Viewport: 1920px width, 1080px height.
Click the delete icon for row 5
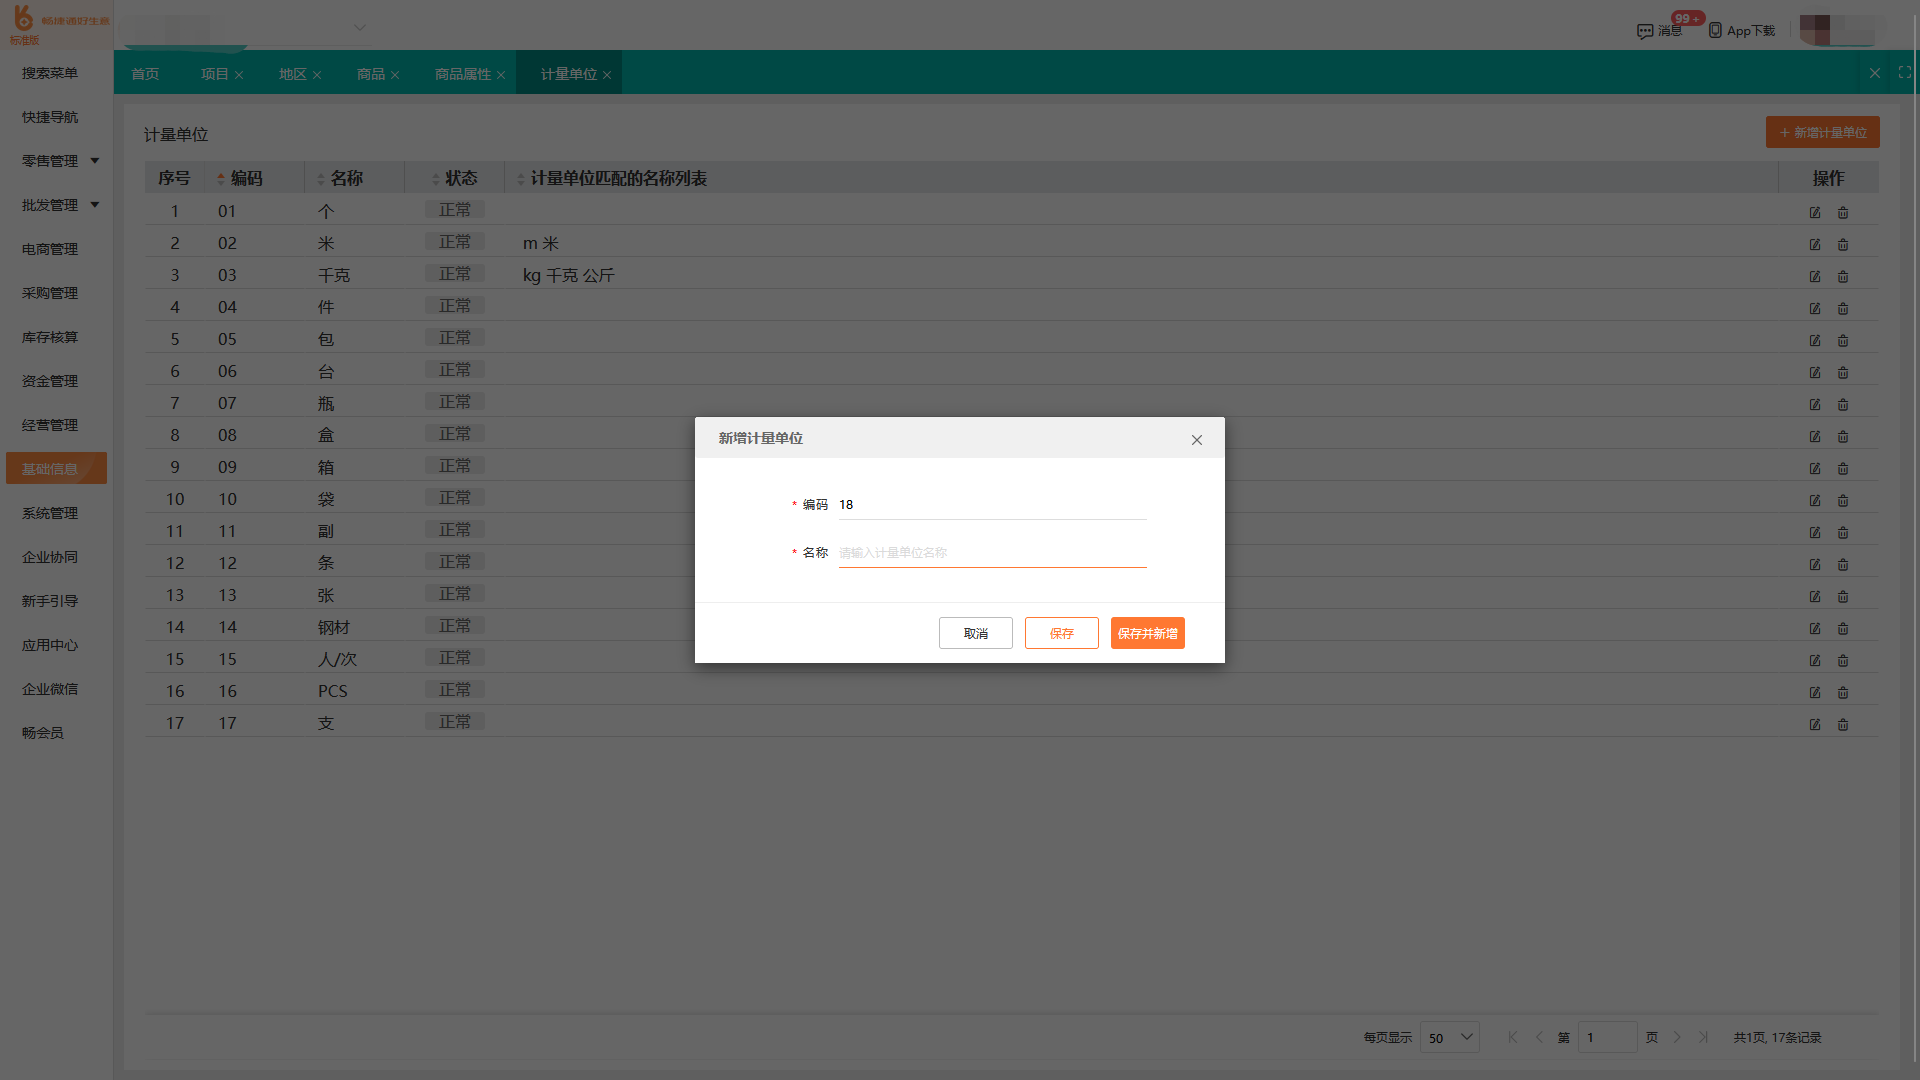click(1844, 339)
